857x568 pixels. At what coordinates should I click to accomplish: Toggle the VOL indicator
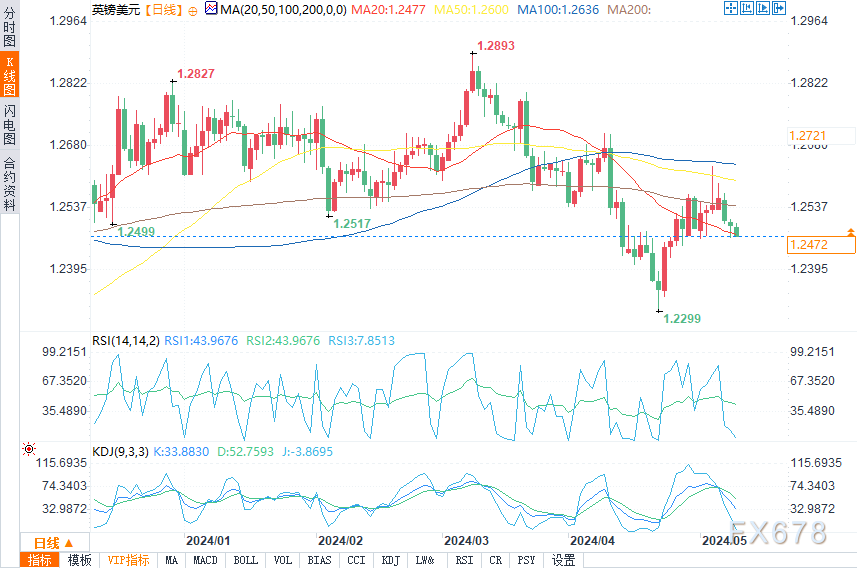[283, 560]
